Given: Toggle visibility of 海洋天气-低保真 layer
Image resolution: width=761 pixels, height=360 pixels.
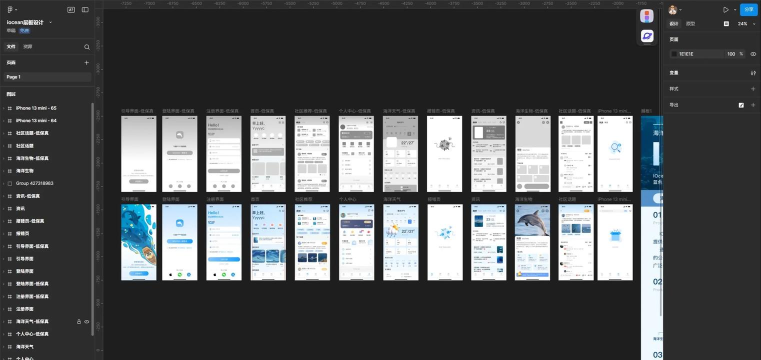Looking at the screenshot, I should 86,322.
